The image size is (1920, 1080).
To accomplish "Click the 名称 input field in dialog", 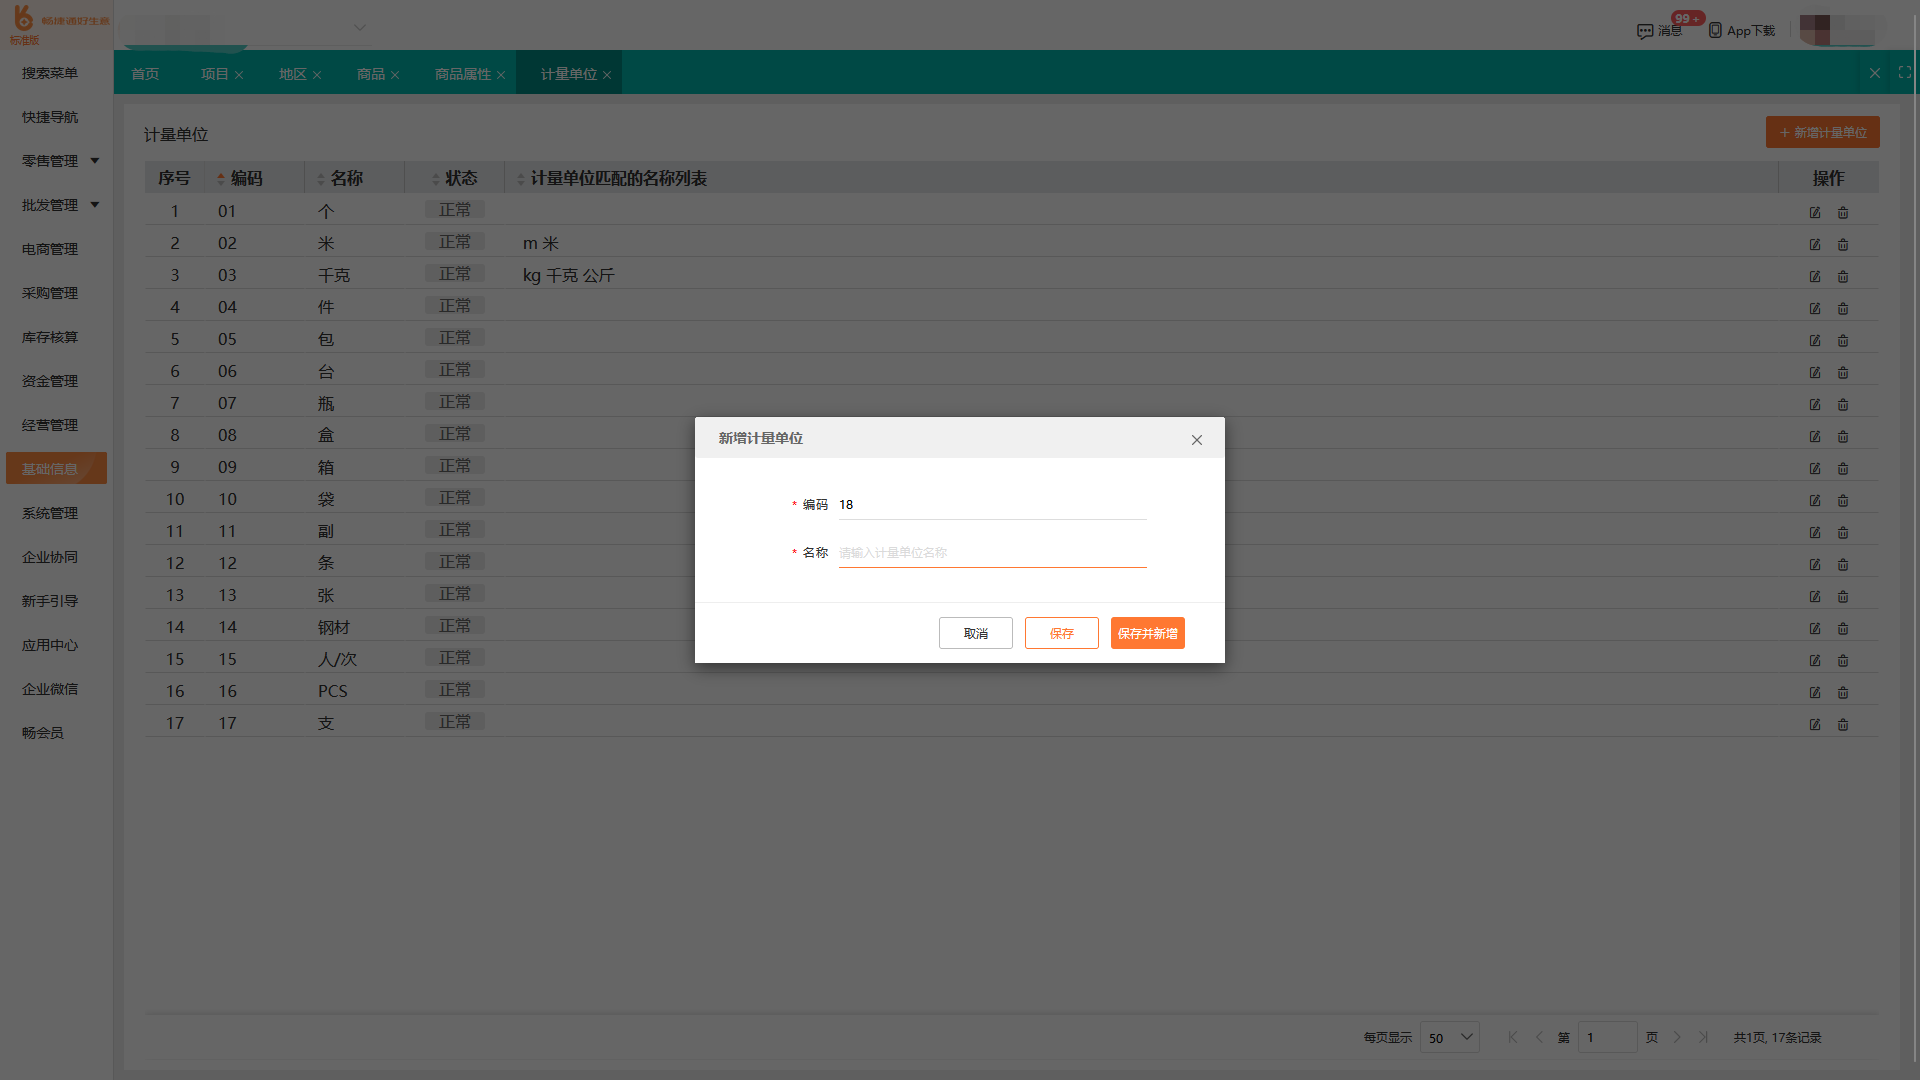I will [x=990, y=553].
